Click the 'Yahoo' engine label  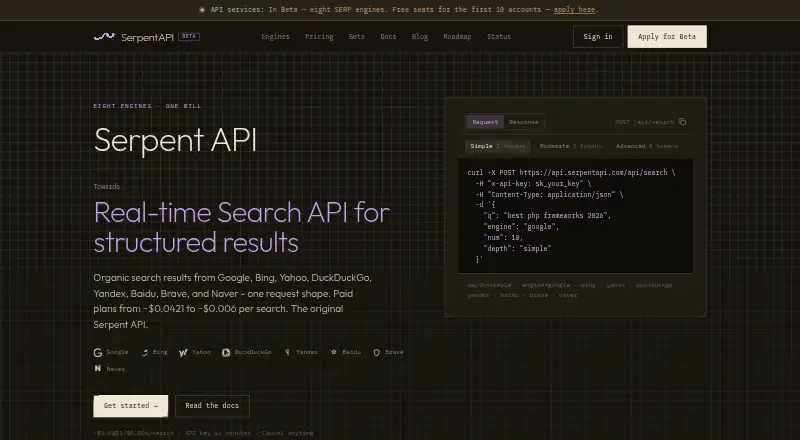(x=201, y=352)
